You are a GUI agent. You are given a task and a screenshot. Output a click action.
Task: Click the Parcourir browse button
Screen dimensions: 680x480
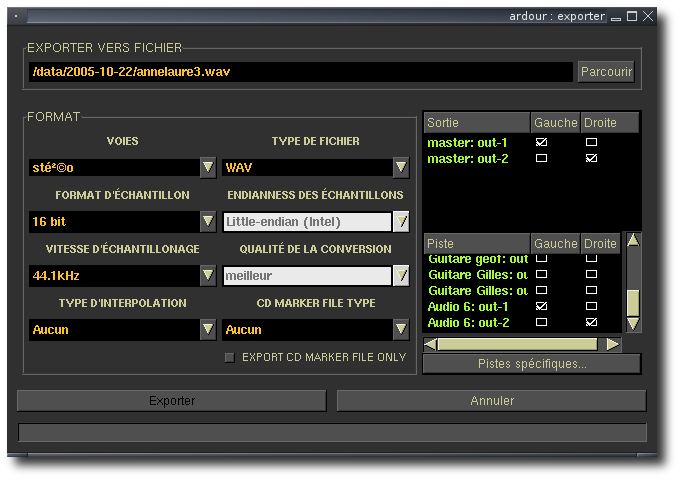tap(606, 72)
